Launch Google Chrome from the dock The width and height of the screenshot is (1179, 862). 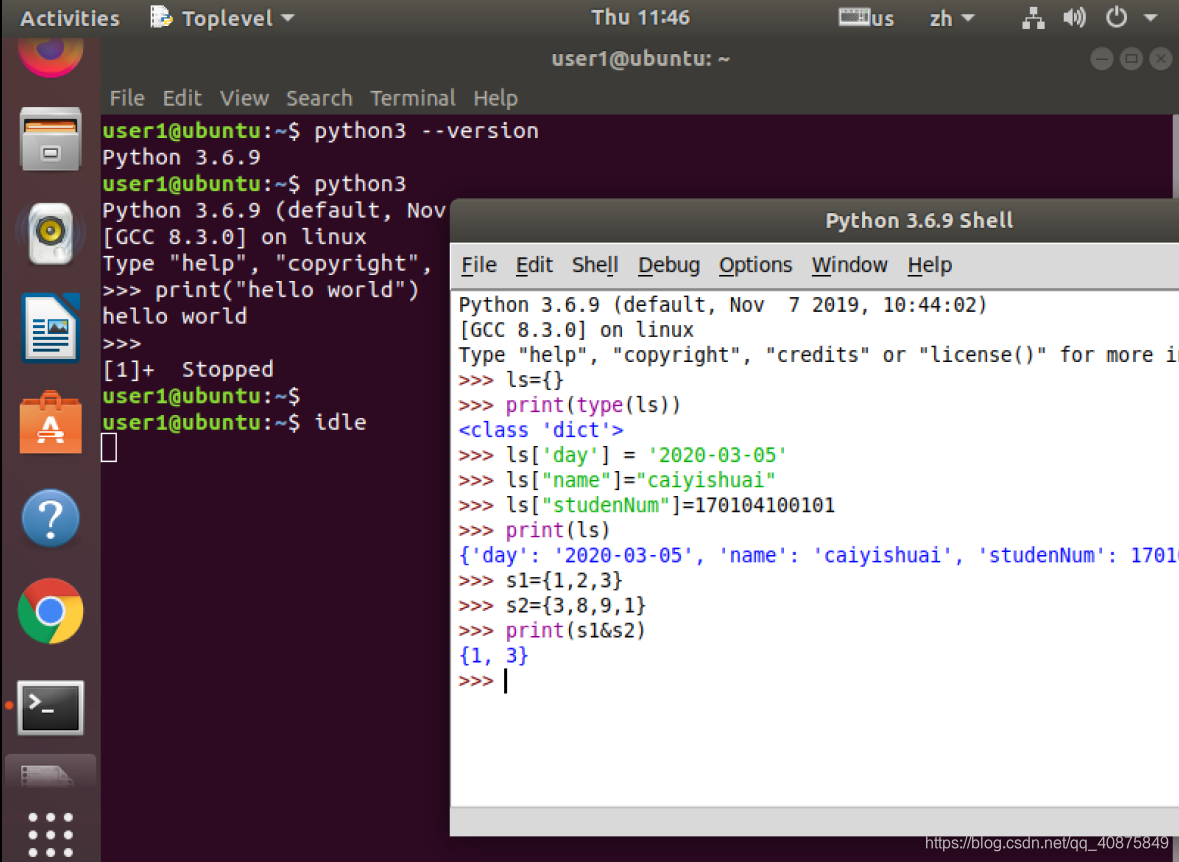(50, 610)
